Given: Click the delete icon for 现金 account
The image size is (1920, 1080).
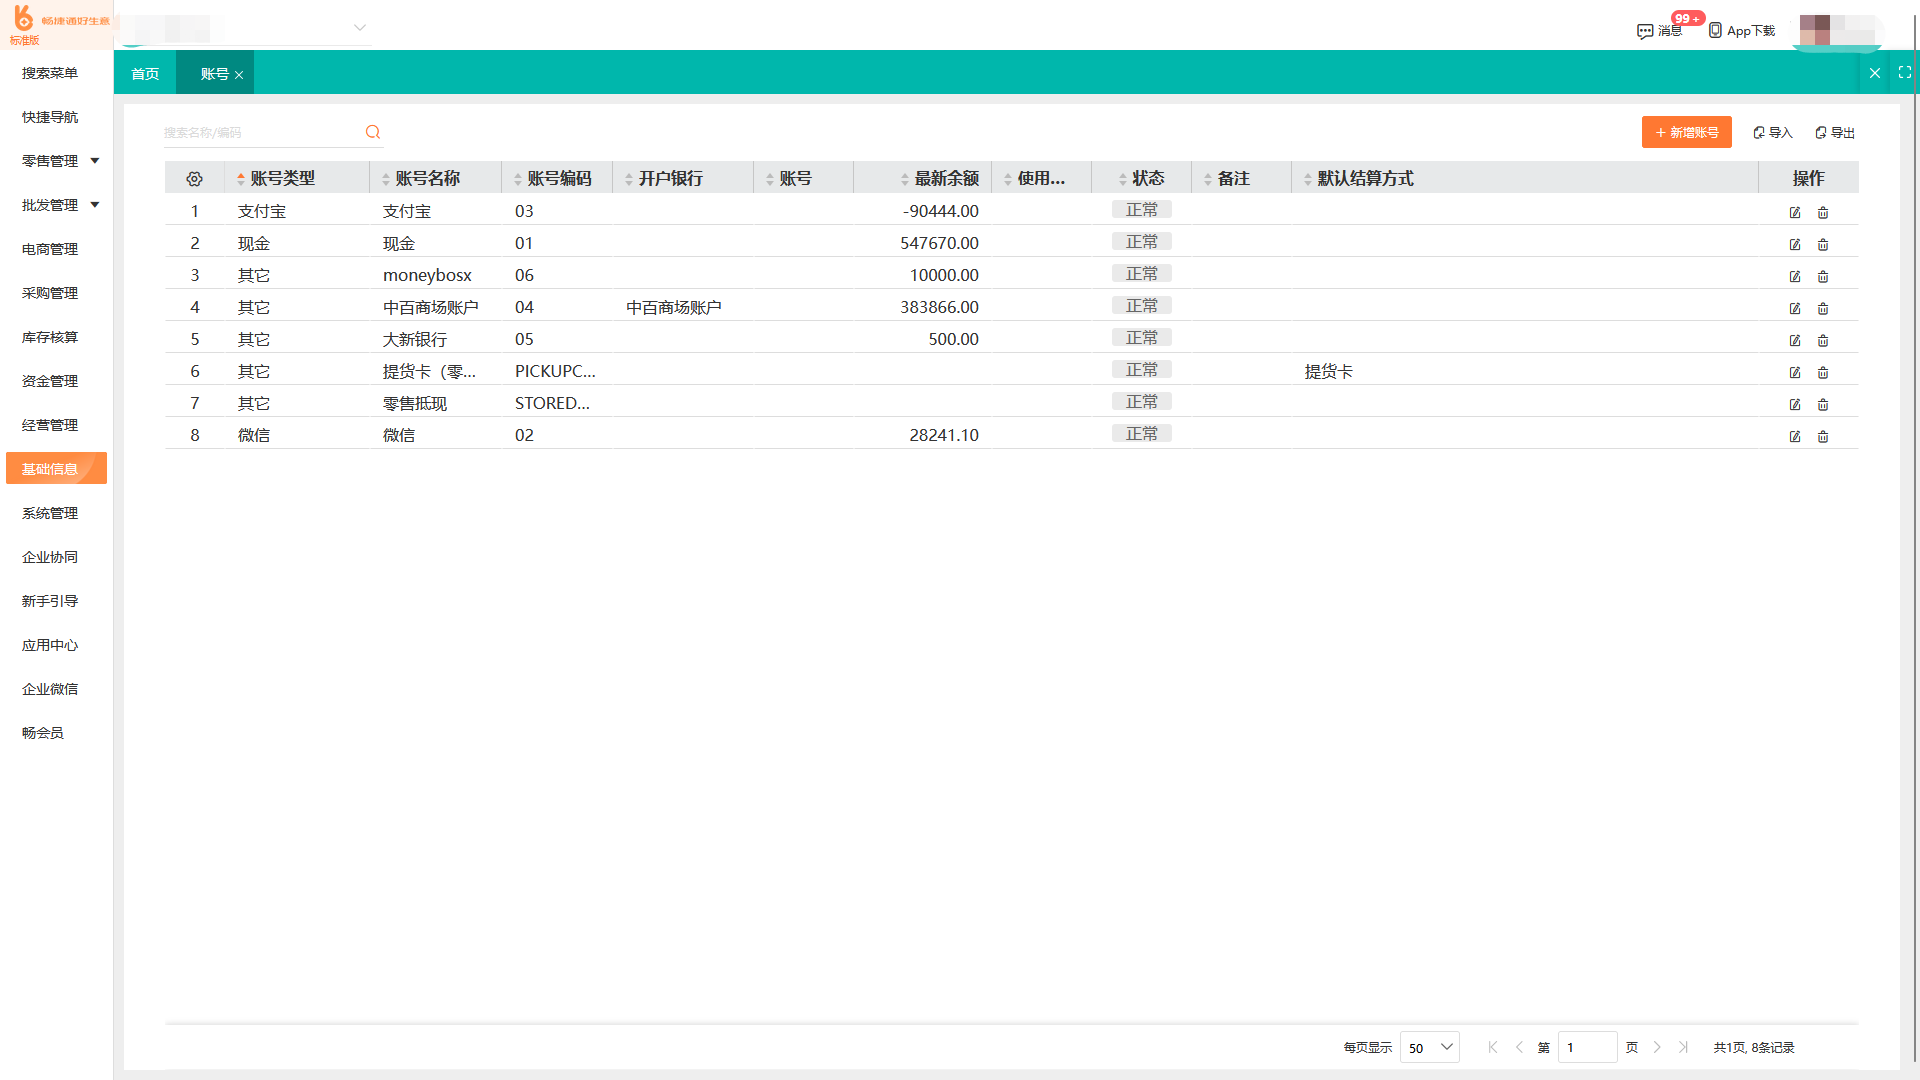Looking at the screenshot, I should [x=1824, y=243].
